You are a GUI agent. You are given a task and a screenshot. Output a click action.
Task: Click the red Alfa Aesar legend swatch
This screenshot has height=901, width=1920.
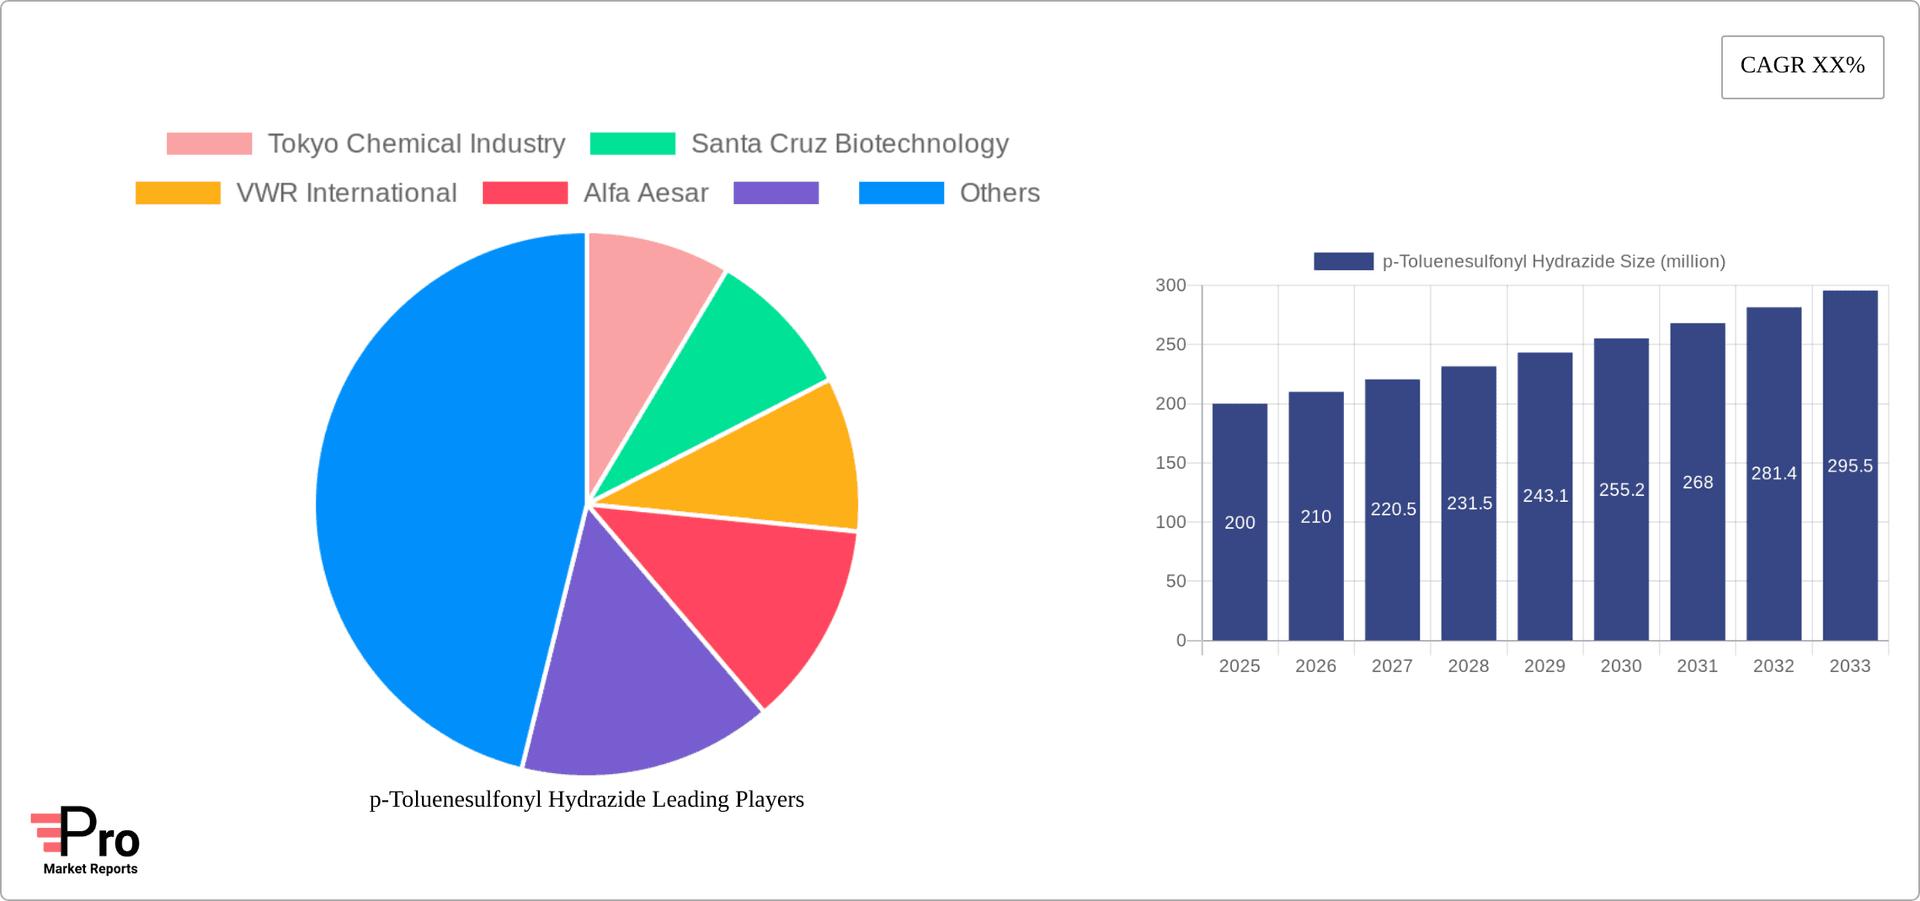click(526, 192)
